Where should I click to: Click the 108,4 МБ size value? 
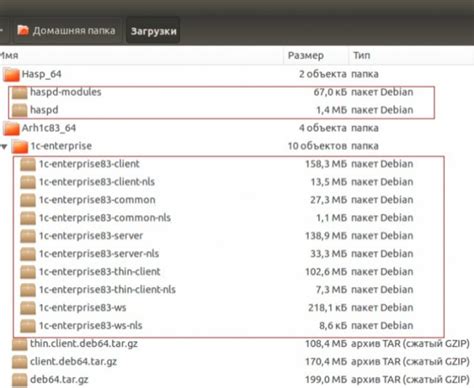[x=326, y=344]
